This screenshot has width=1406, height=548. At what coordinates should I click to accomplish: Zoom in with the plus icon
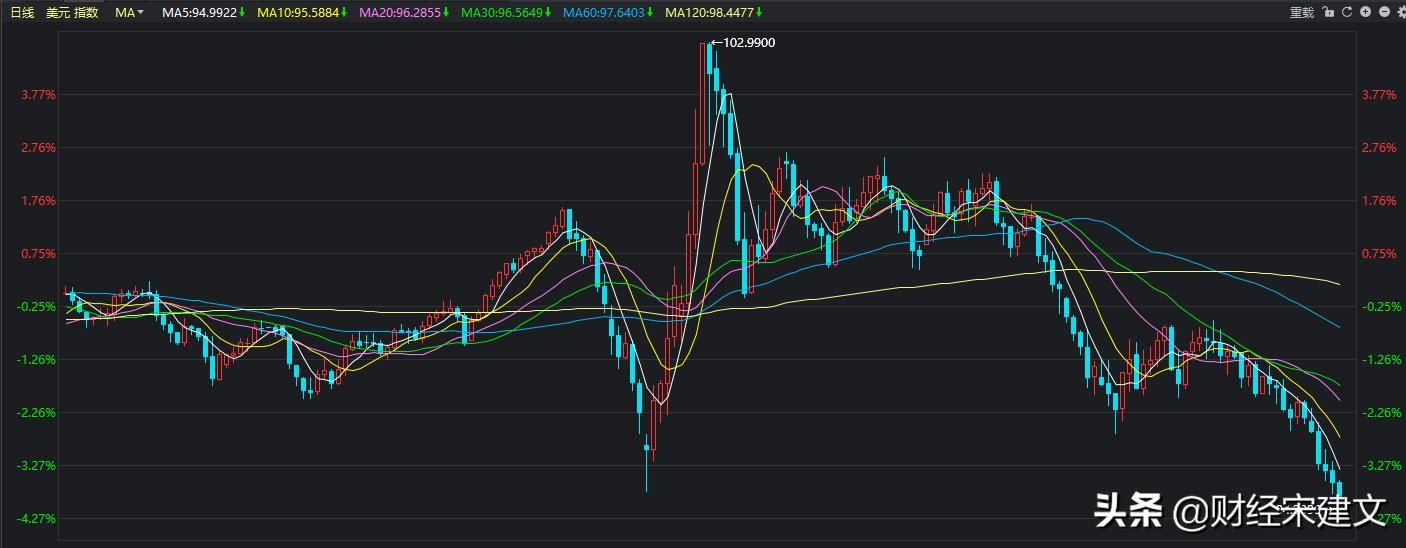1366,12
